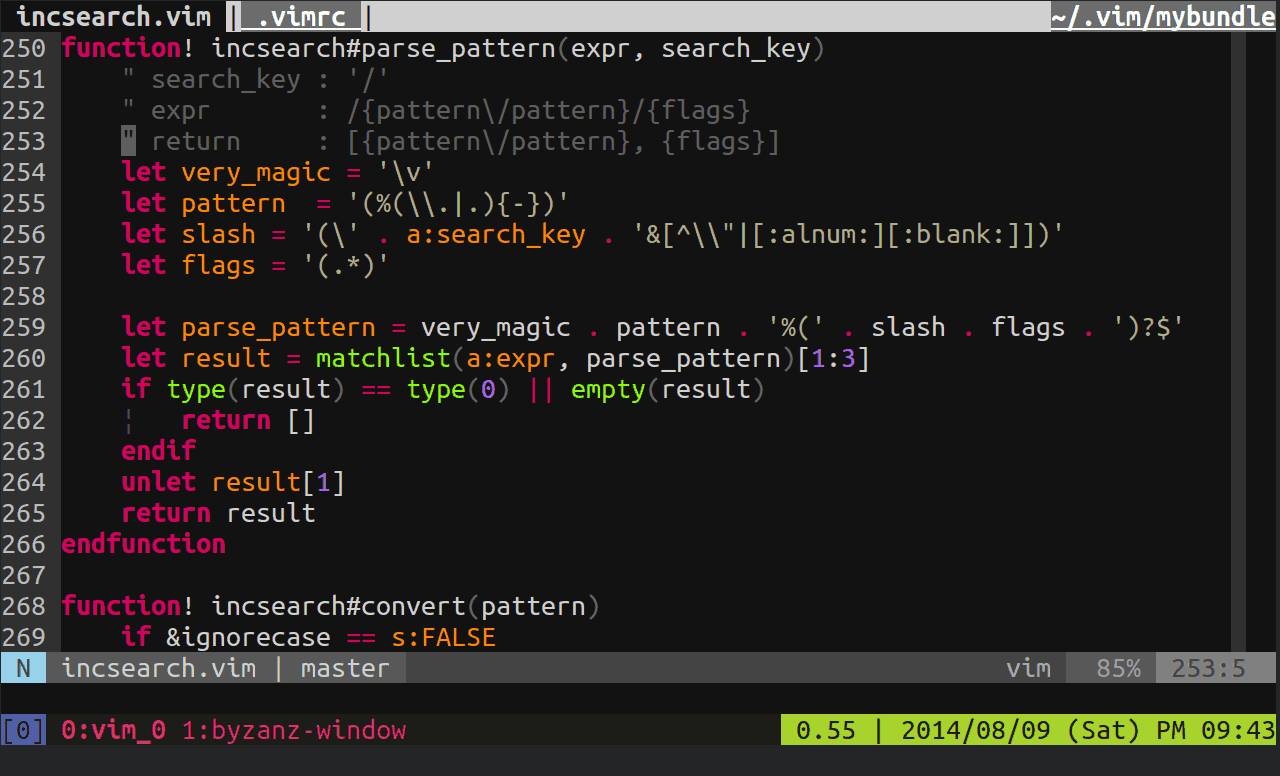This screenshot has width=1280, height=776.
Task: Click the vim filetype segment in statusline
Action: (1028, 668)
